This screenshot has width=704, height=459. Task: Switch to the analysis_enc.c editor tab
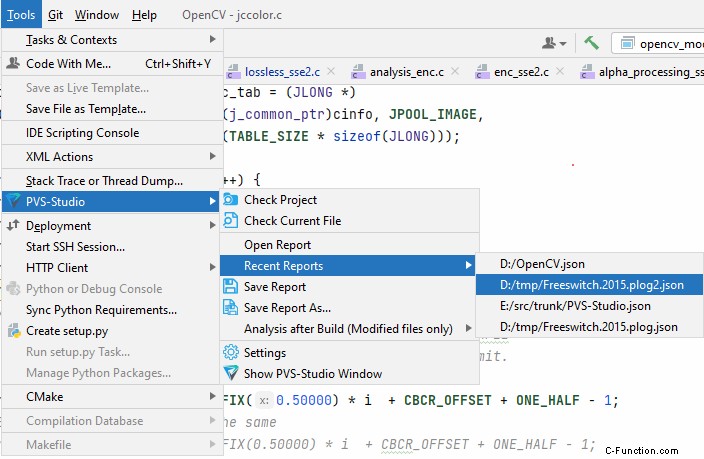click(413, 73)
